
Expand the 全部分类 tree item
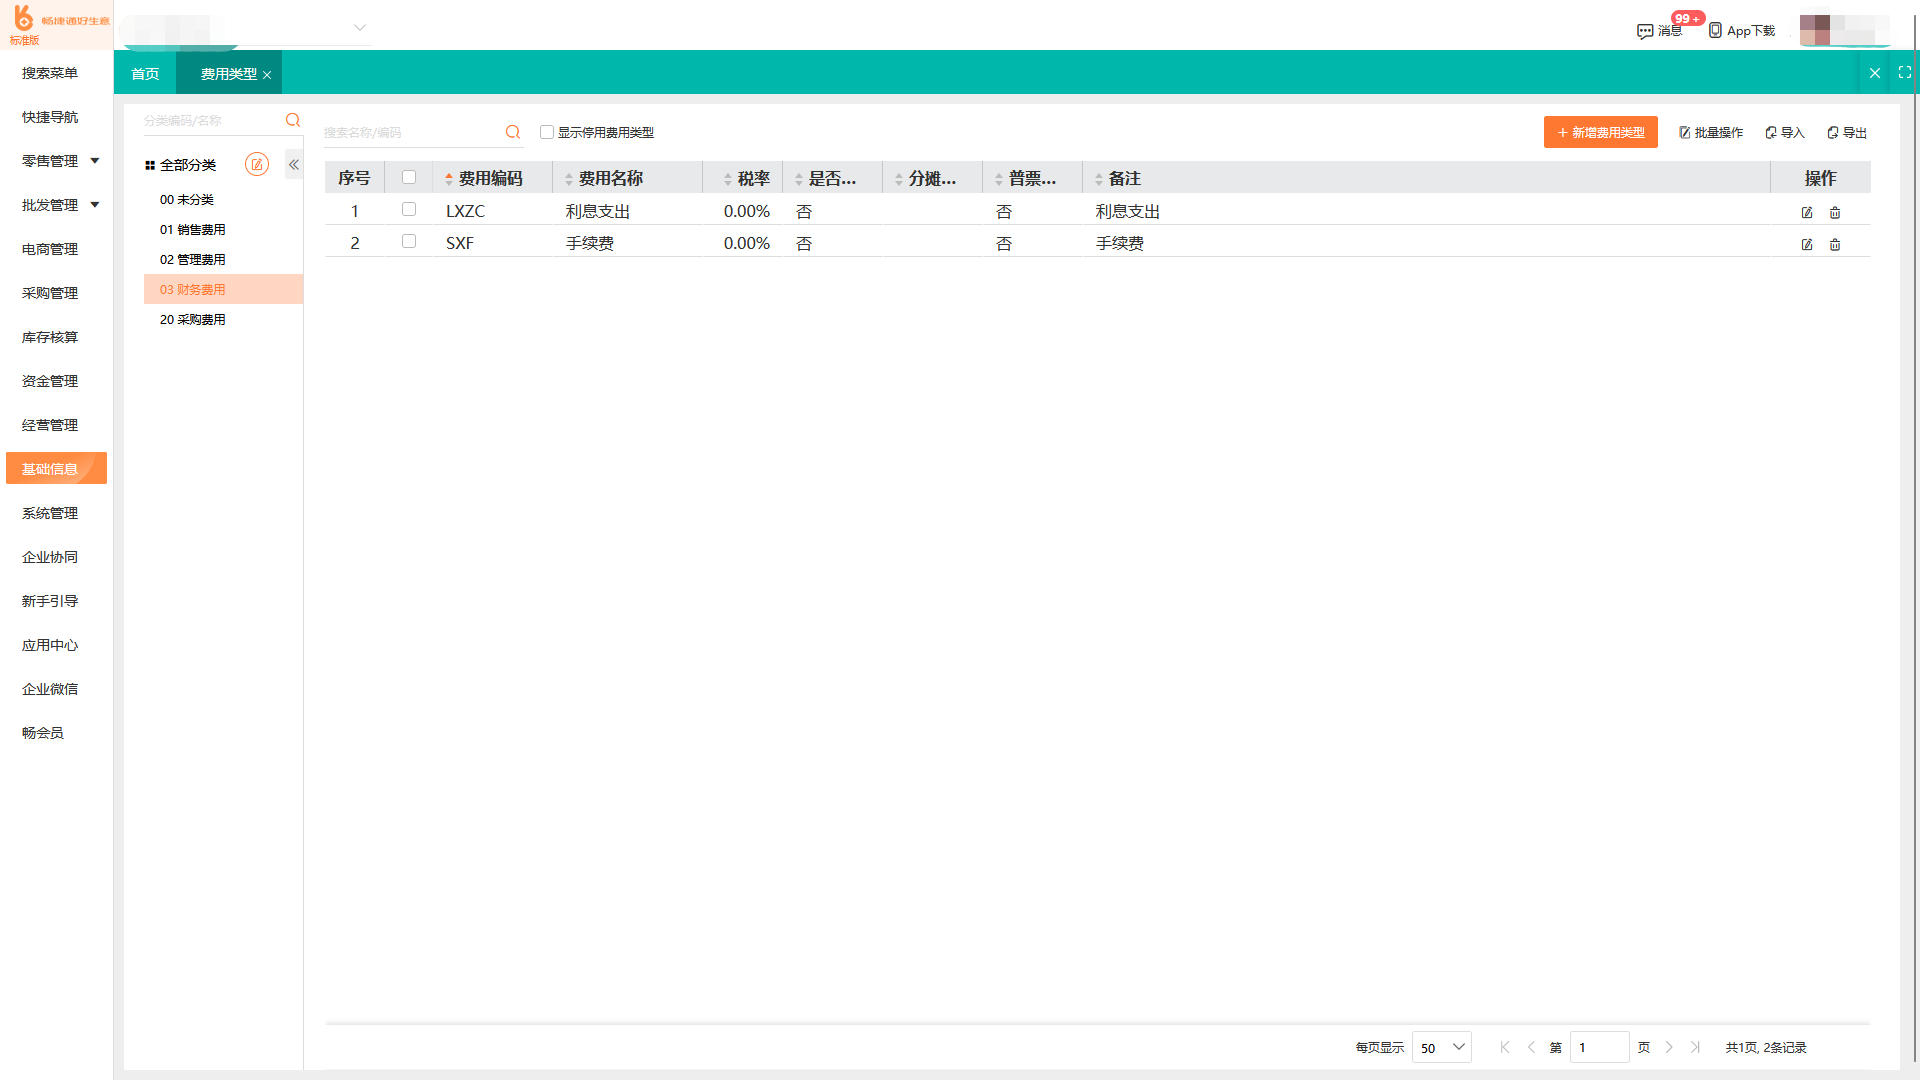click(149, 165)
